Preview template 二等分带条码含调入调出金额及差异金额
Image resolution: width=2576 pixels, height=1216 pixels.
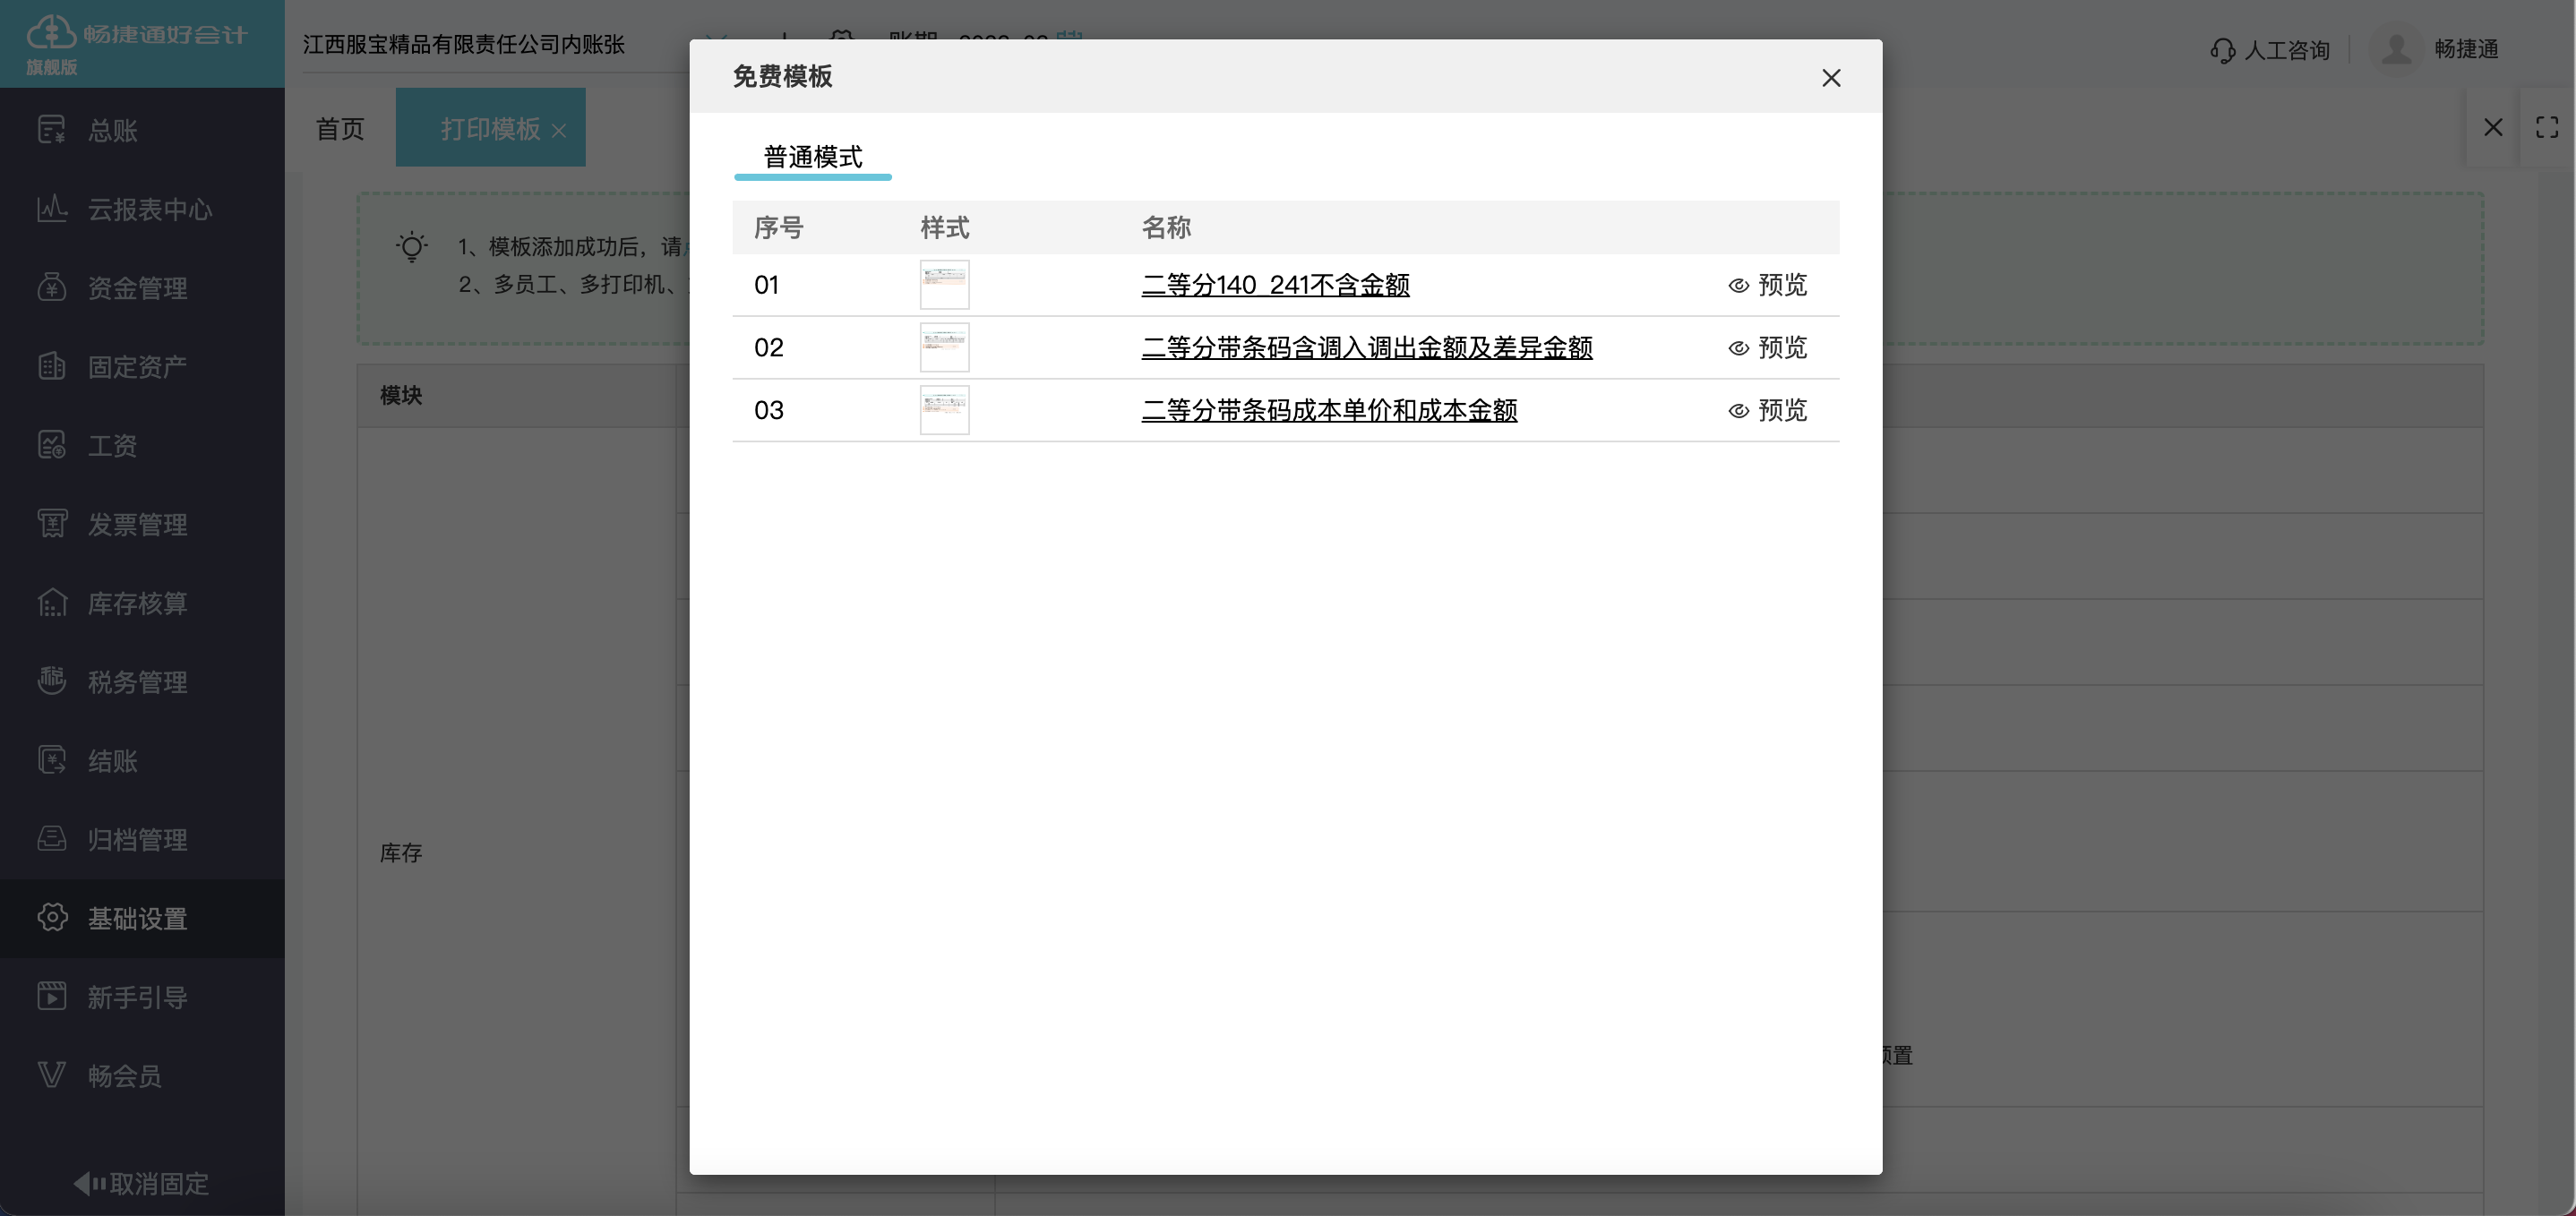[1768, 347]
